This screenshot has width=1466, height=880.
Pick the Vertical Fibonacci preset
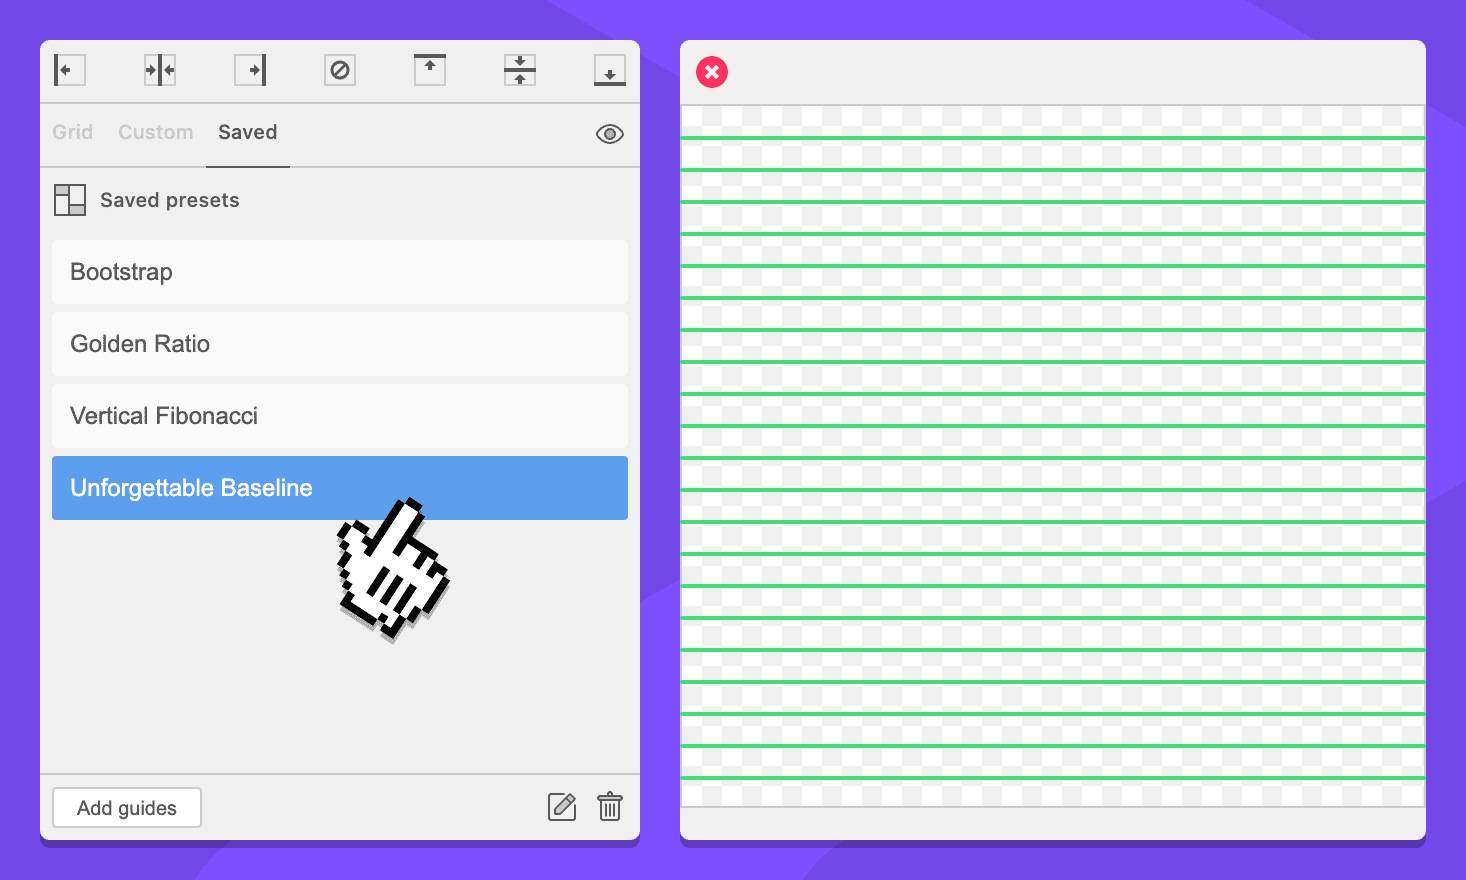pyautogui.click(x=340, y=416)
